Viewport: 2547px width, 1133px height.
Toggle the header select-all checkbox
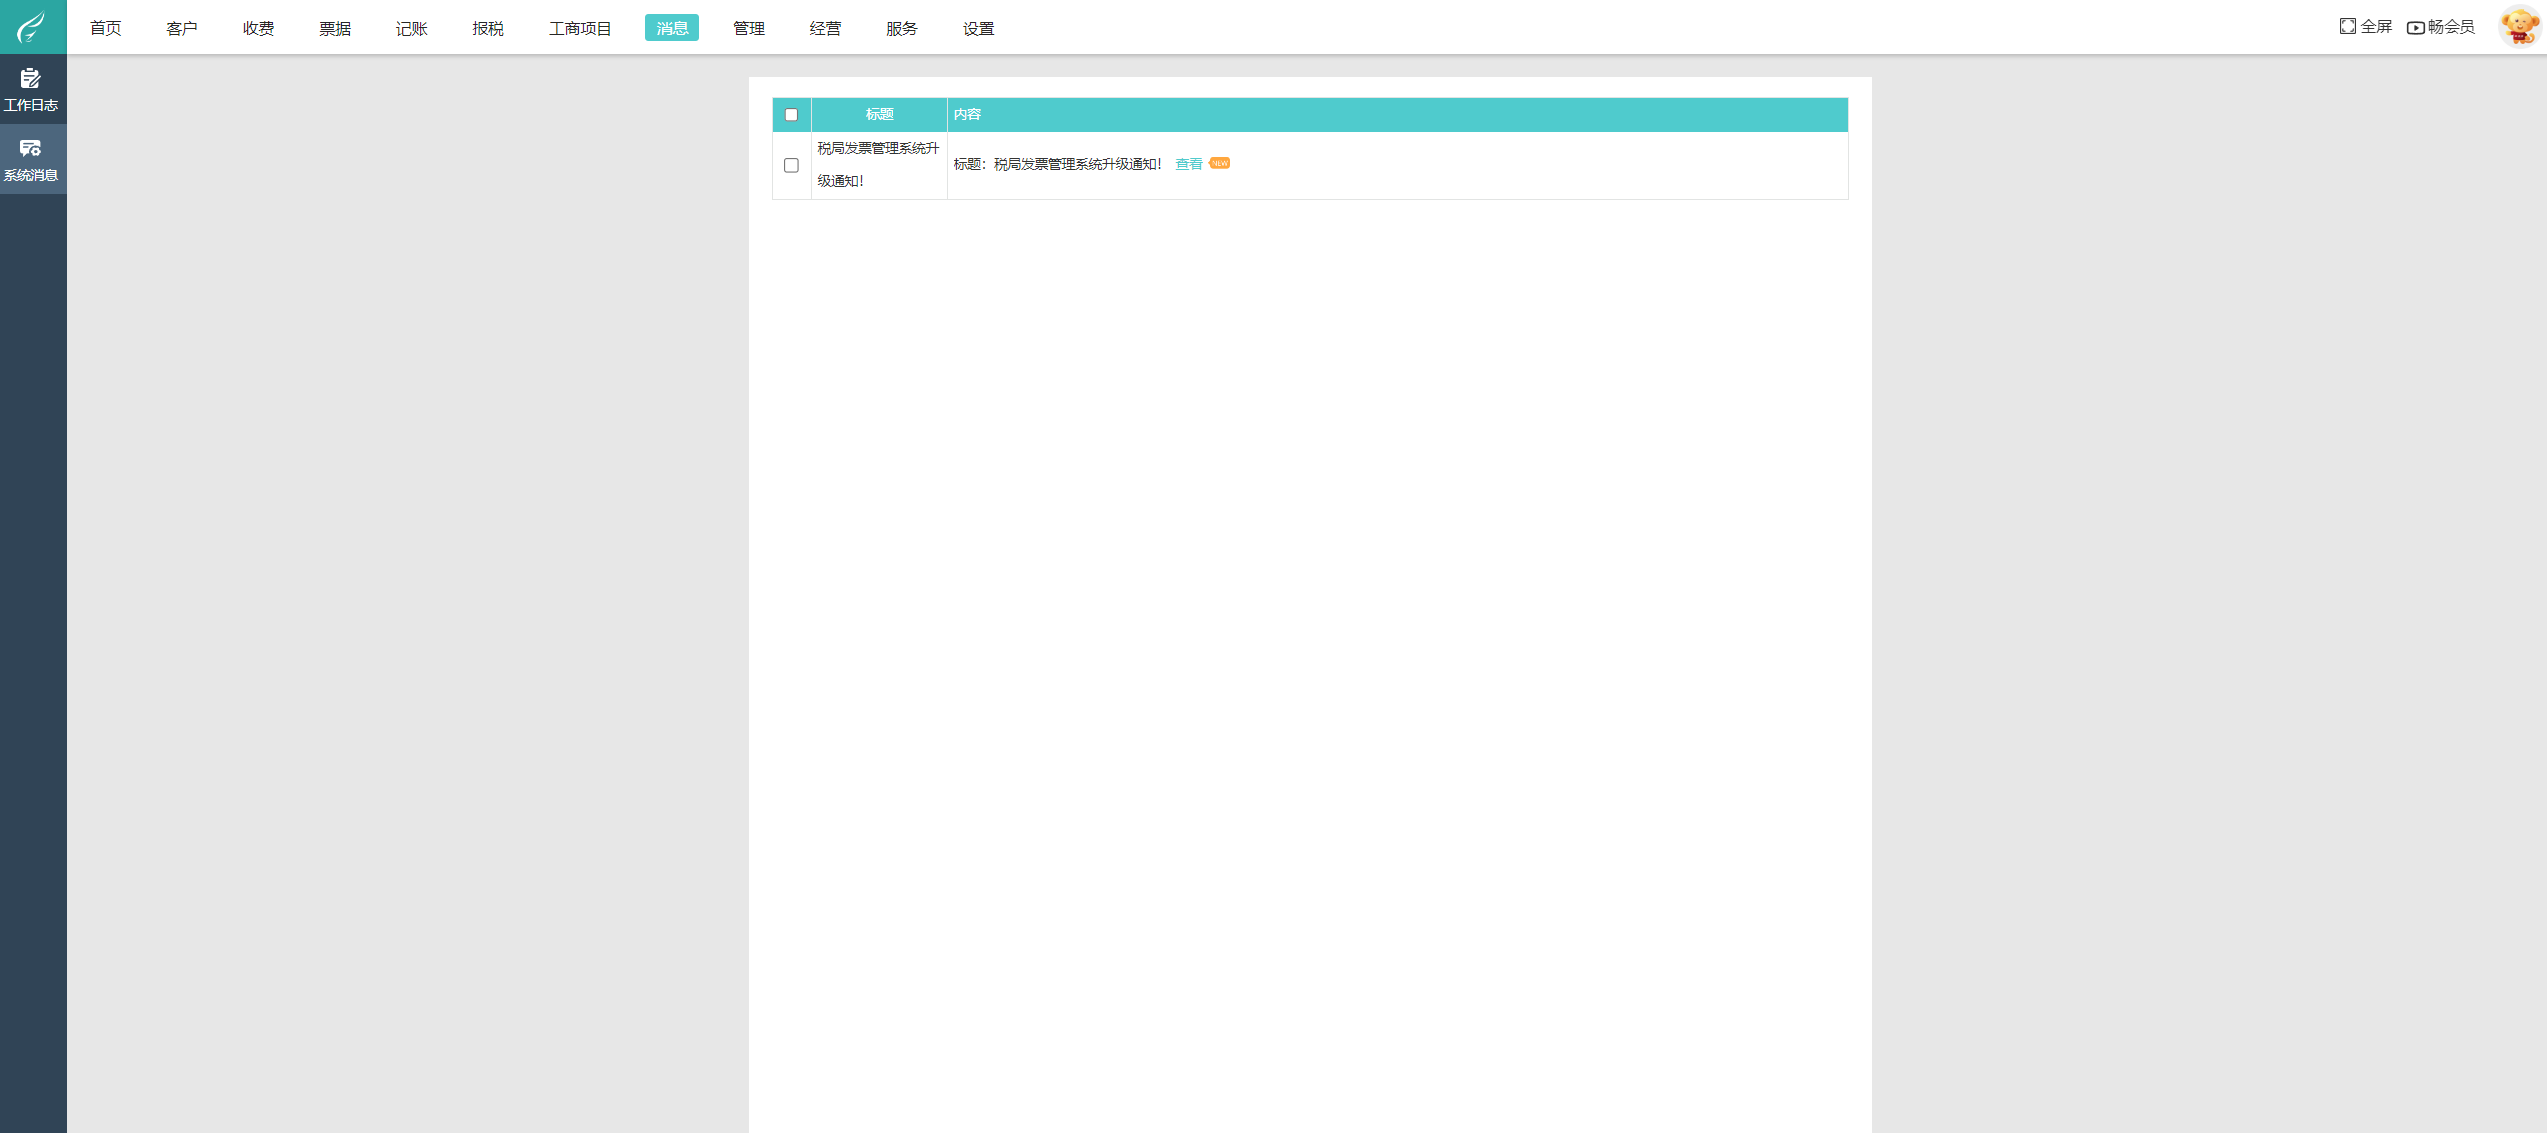[791, 114]
